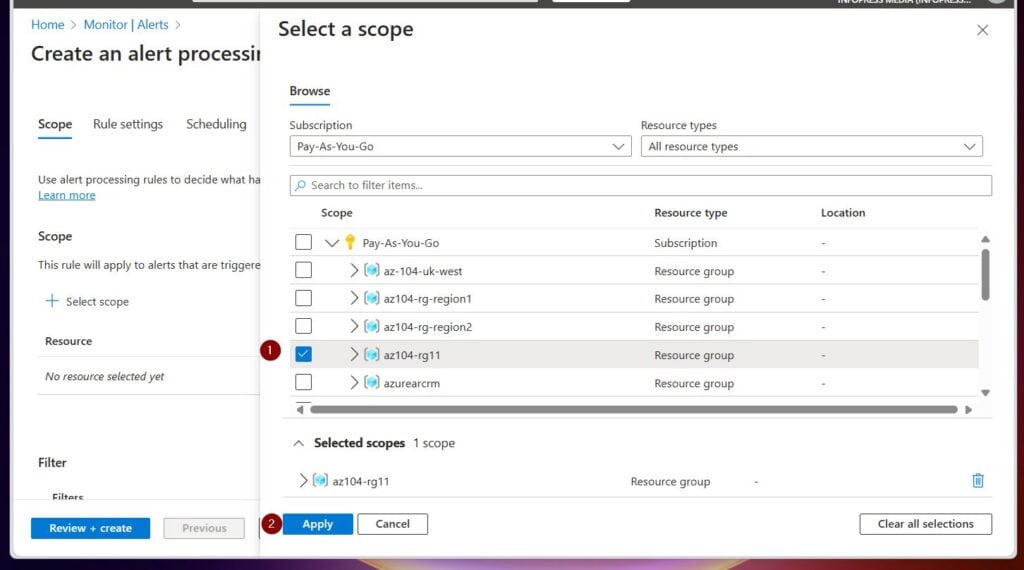Image resolution: width=1024 pixels, height=570 pixels.
Task: Collapse the Pay-As-You-Go subscription tree
Action: (x=332, y=243)
